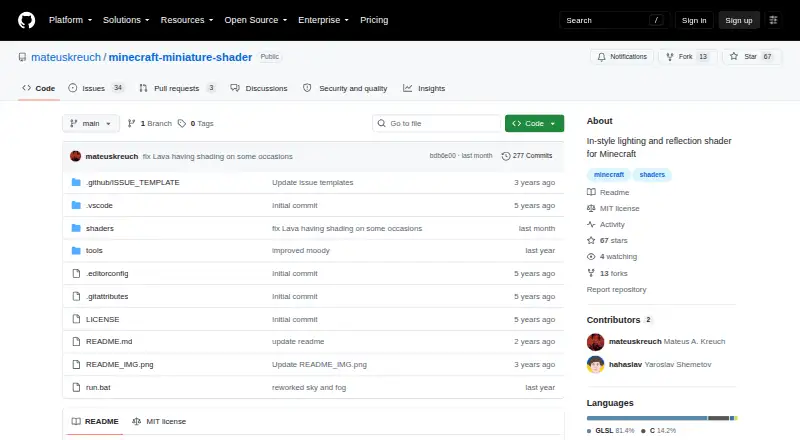Switch to the Discussions tab

click(x=259, y=88)
